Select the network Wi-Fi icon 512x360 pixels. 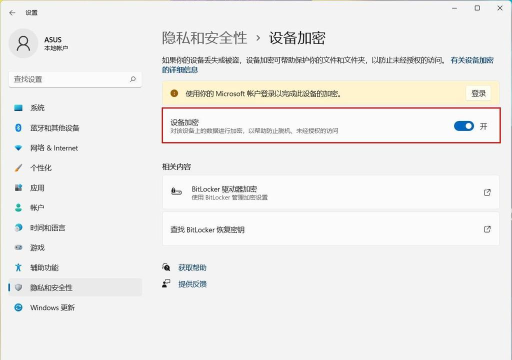pyautogui.click(x=18, y=148)
